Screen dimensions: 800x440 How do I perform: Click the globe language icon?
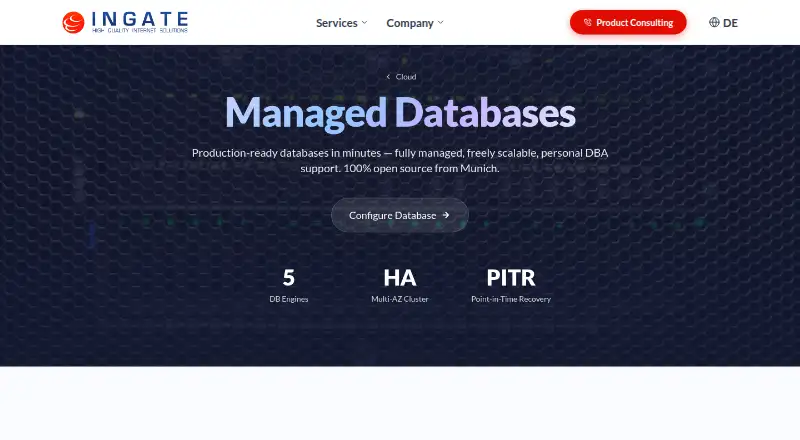click(x=714, y=22)
